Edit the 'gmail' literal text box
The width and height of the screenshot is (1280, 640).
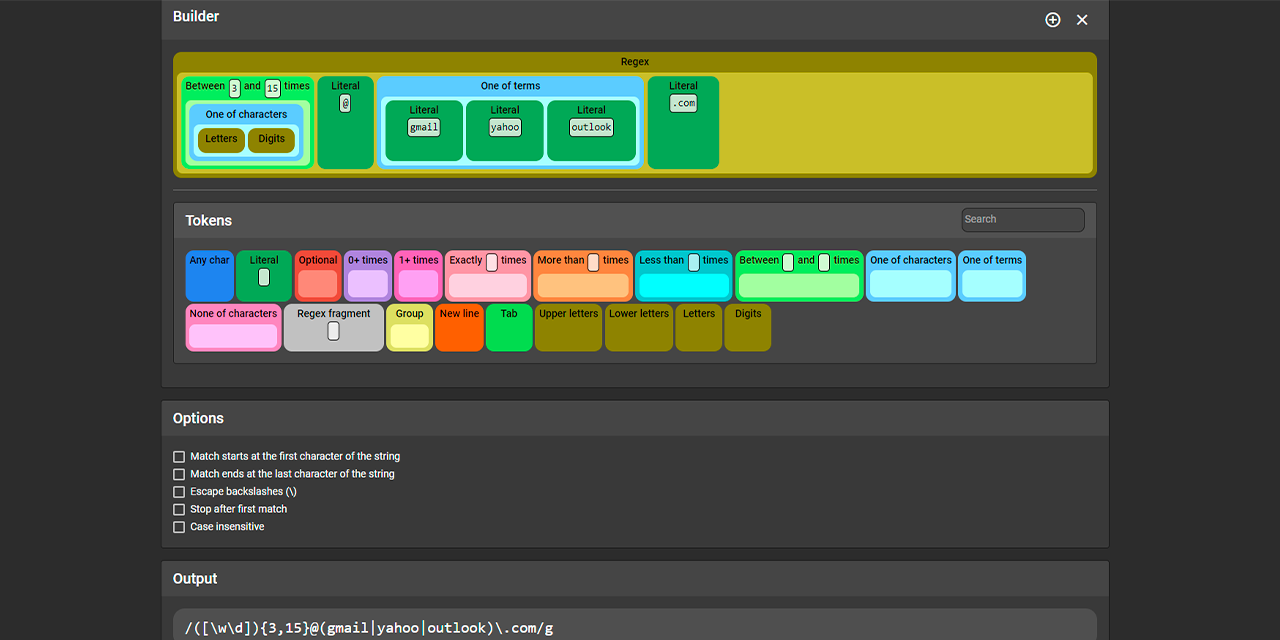coord(424,128)
